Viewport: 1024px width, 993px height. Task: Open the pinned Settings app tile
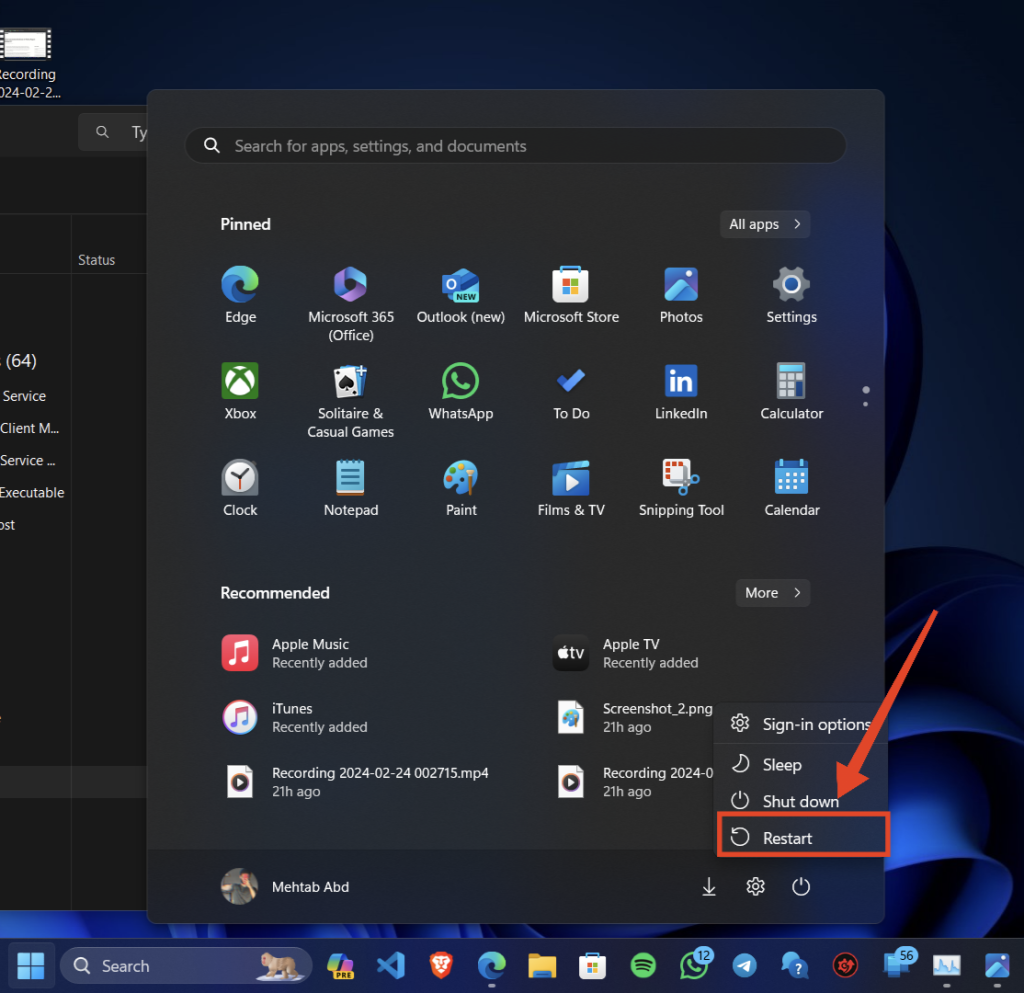point(791,295)
